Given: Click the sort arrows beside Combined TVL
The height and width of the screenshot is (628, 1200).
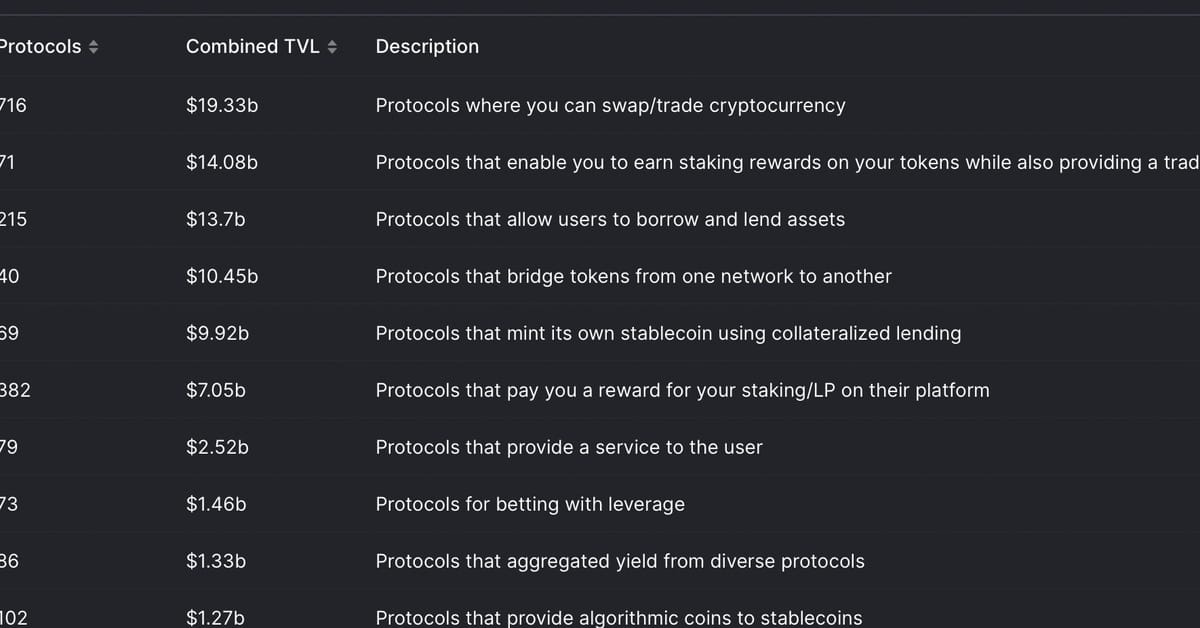Looking at the screenshot, I should 332,47.
